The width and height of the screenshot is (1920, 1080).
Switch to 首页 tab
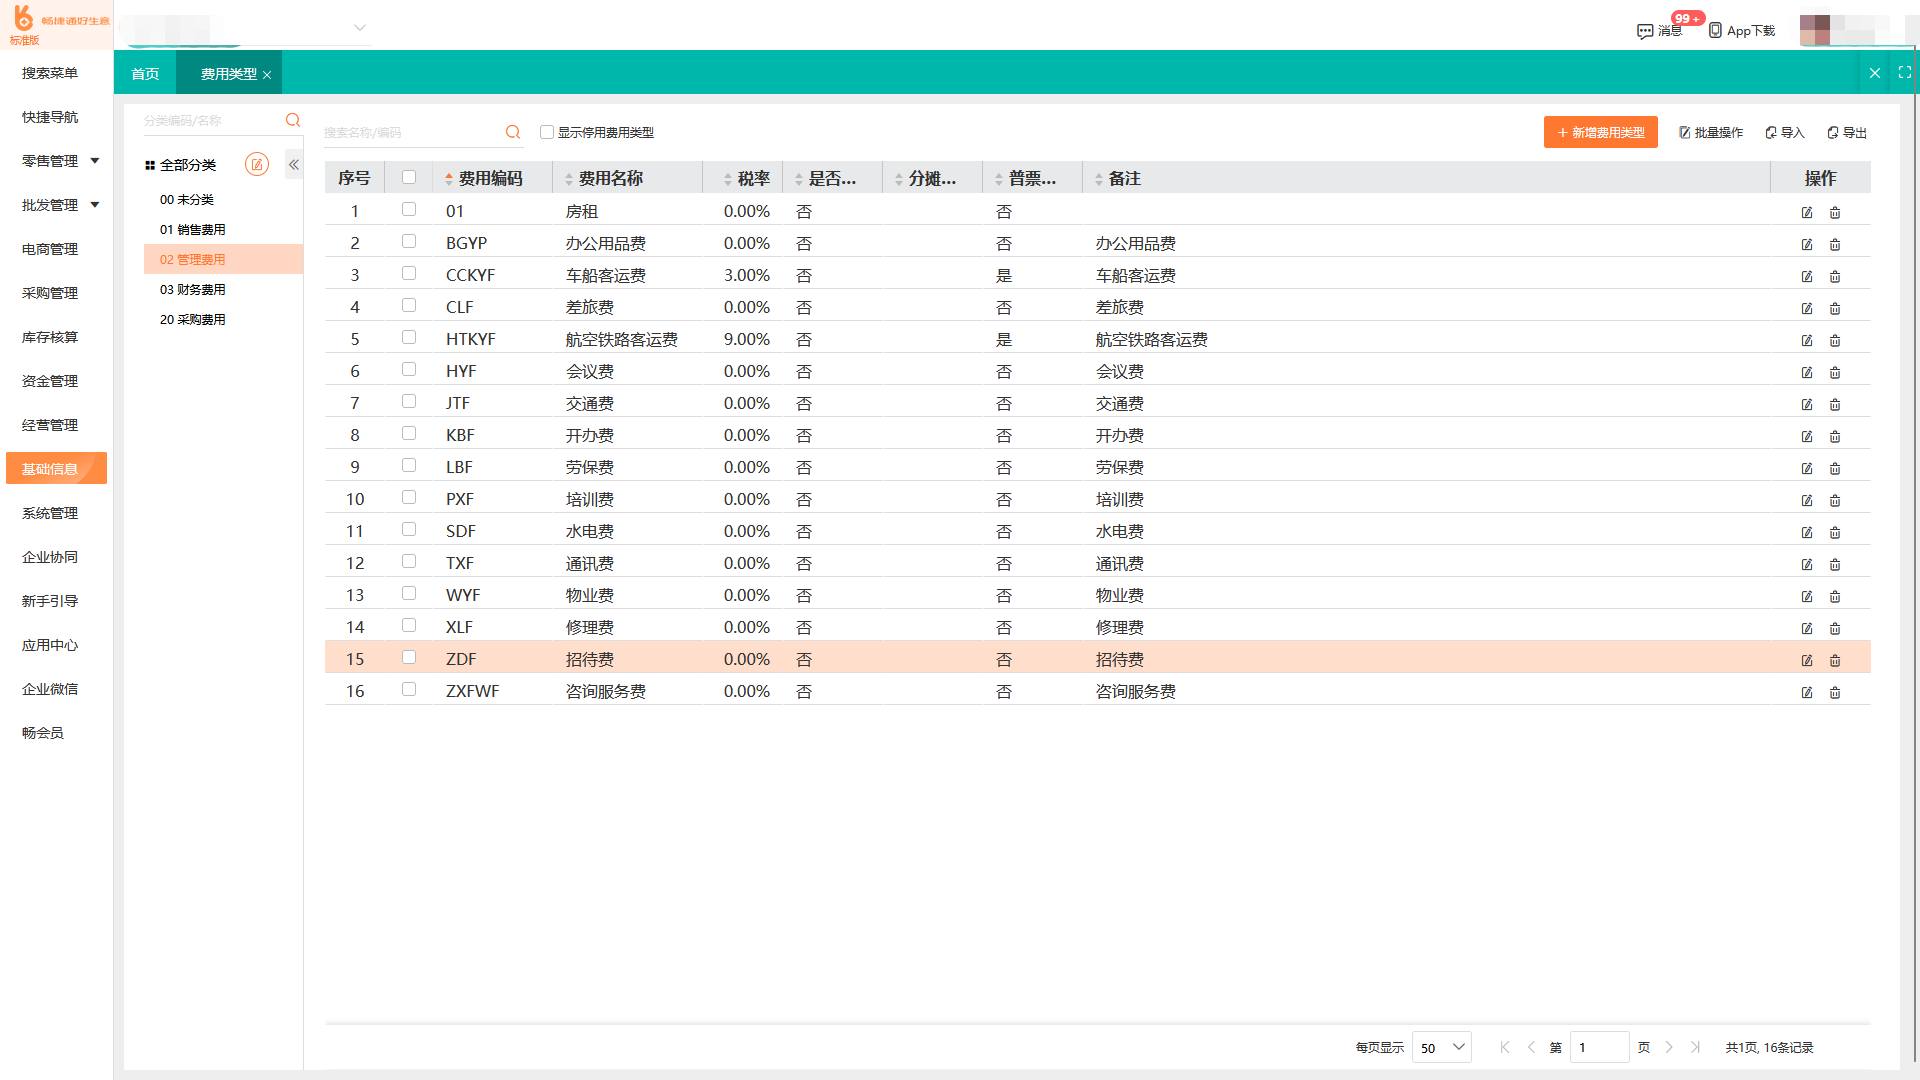(x=145, y=74)
